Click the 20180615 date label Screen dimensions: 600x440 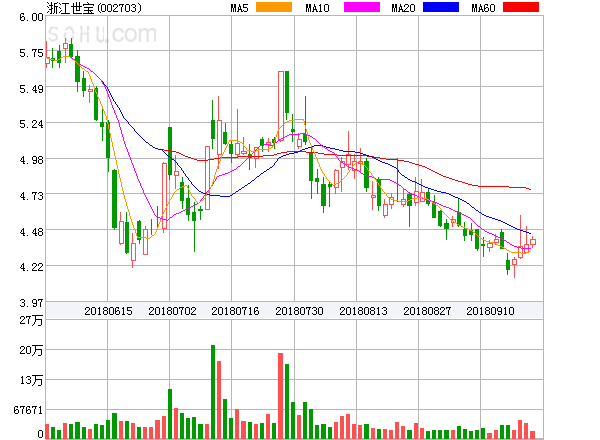point(108,311)
